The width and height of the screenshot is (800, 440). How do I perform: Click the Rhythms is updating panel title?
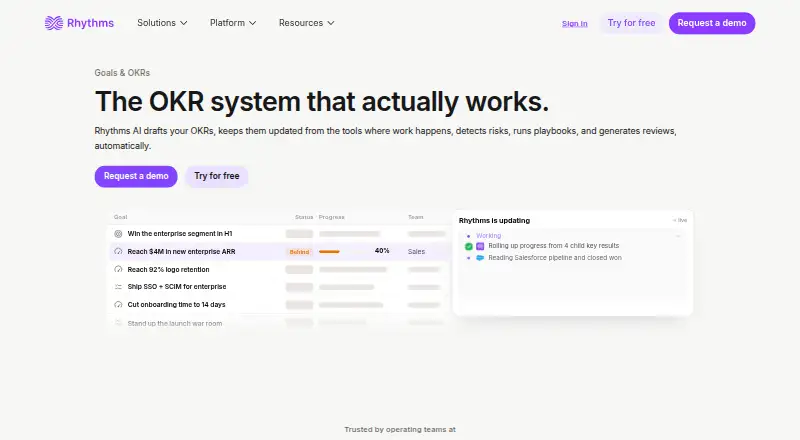tap(494, 221)
